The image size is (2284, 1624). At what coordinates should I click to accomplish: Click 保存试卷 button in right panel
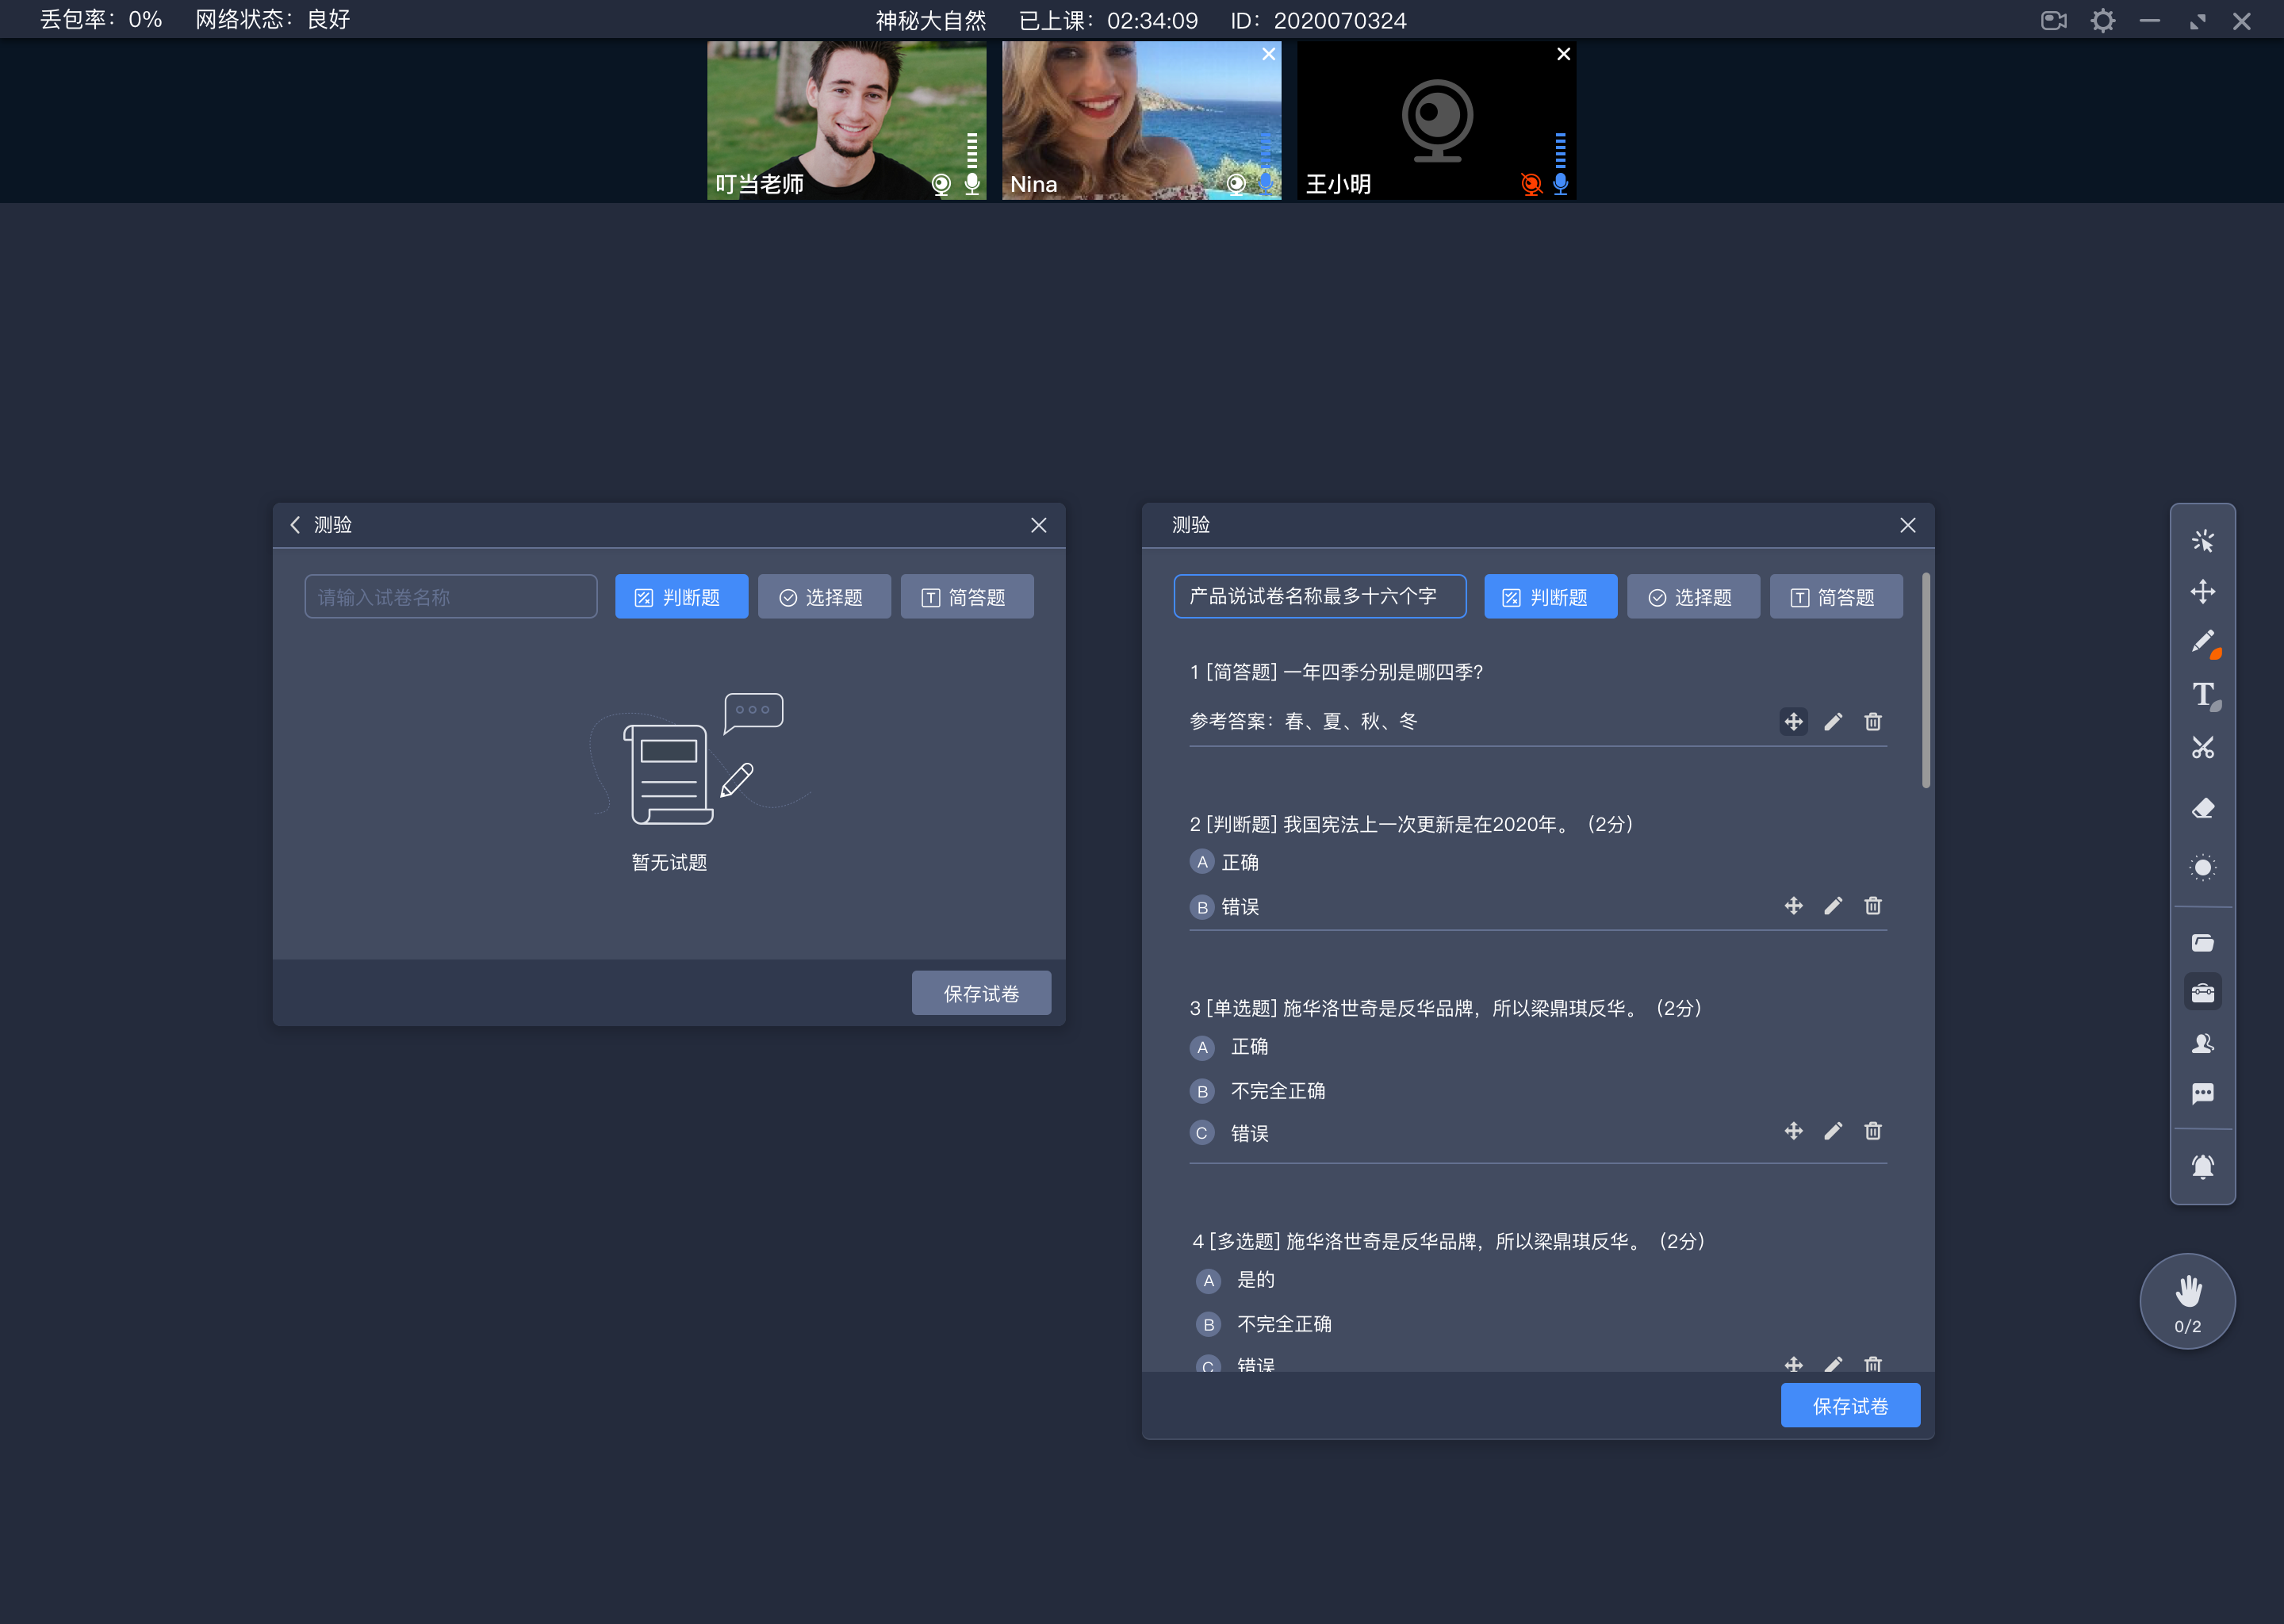tap(1850, 1406)
